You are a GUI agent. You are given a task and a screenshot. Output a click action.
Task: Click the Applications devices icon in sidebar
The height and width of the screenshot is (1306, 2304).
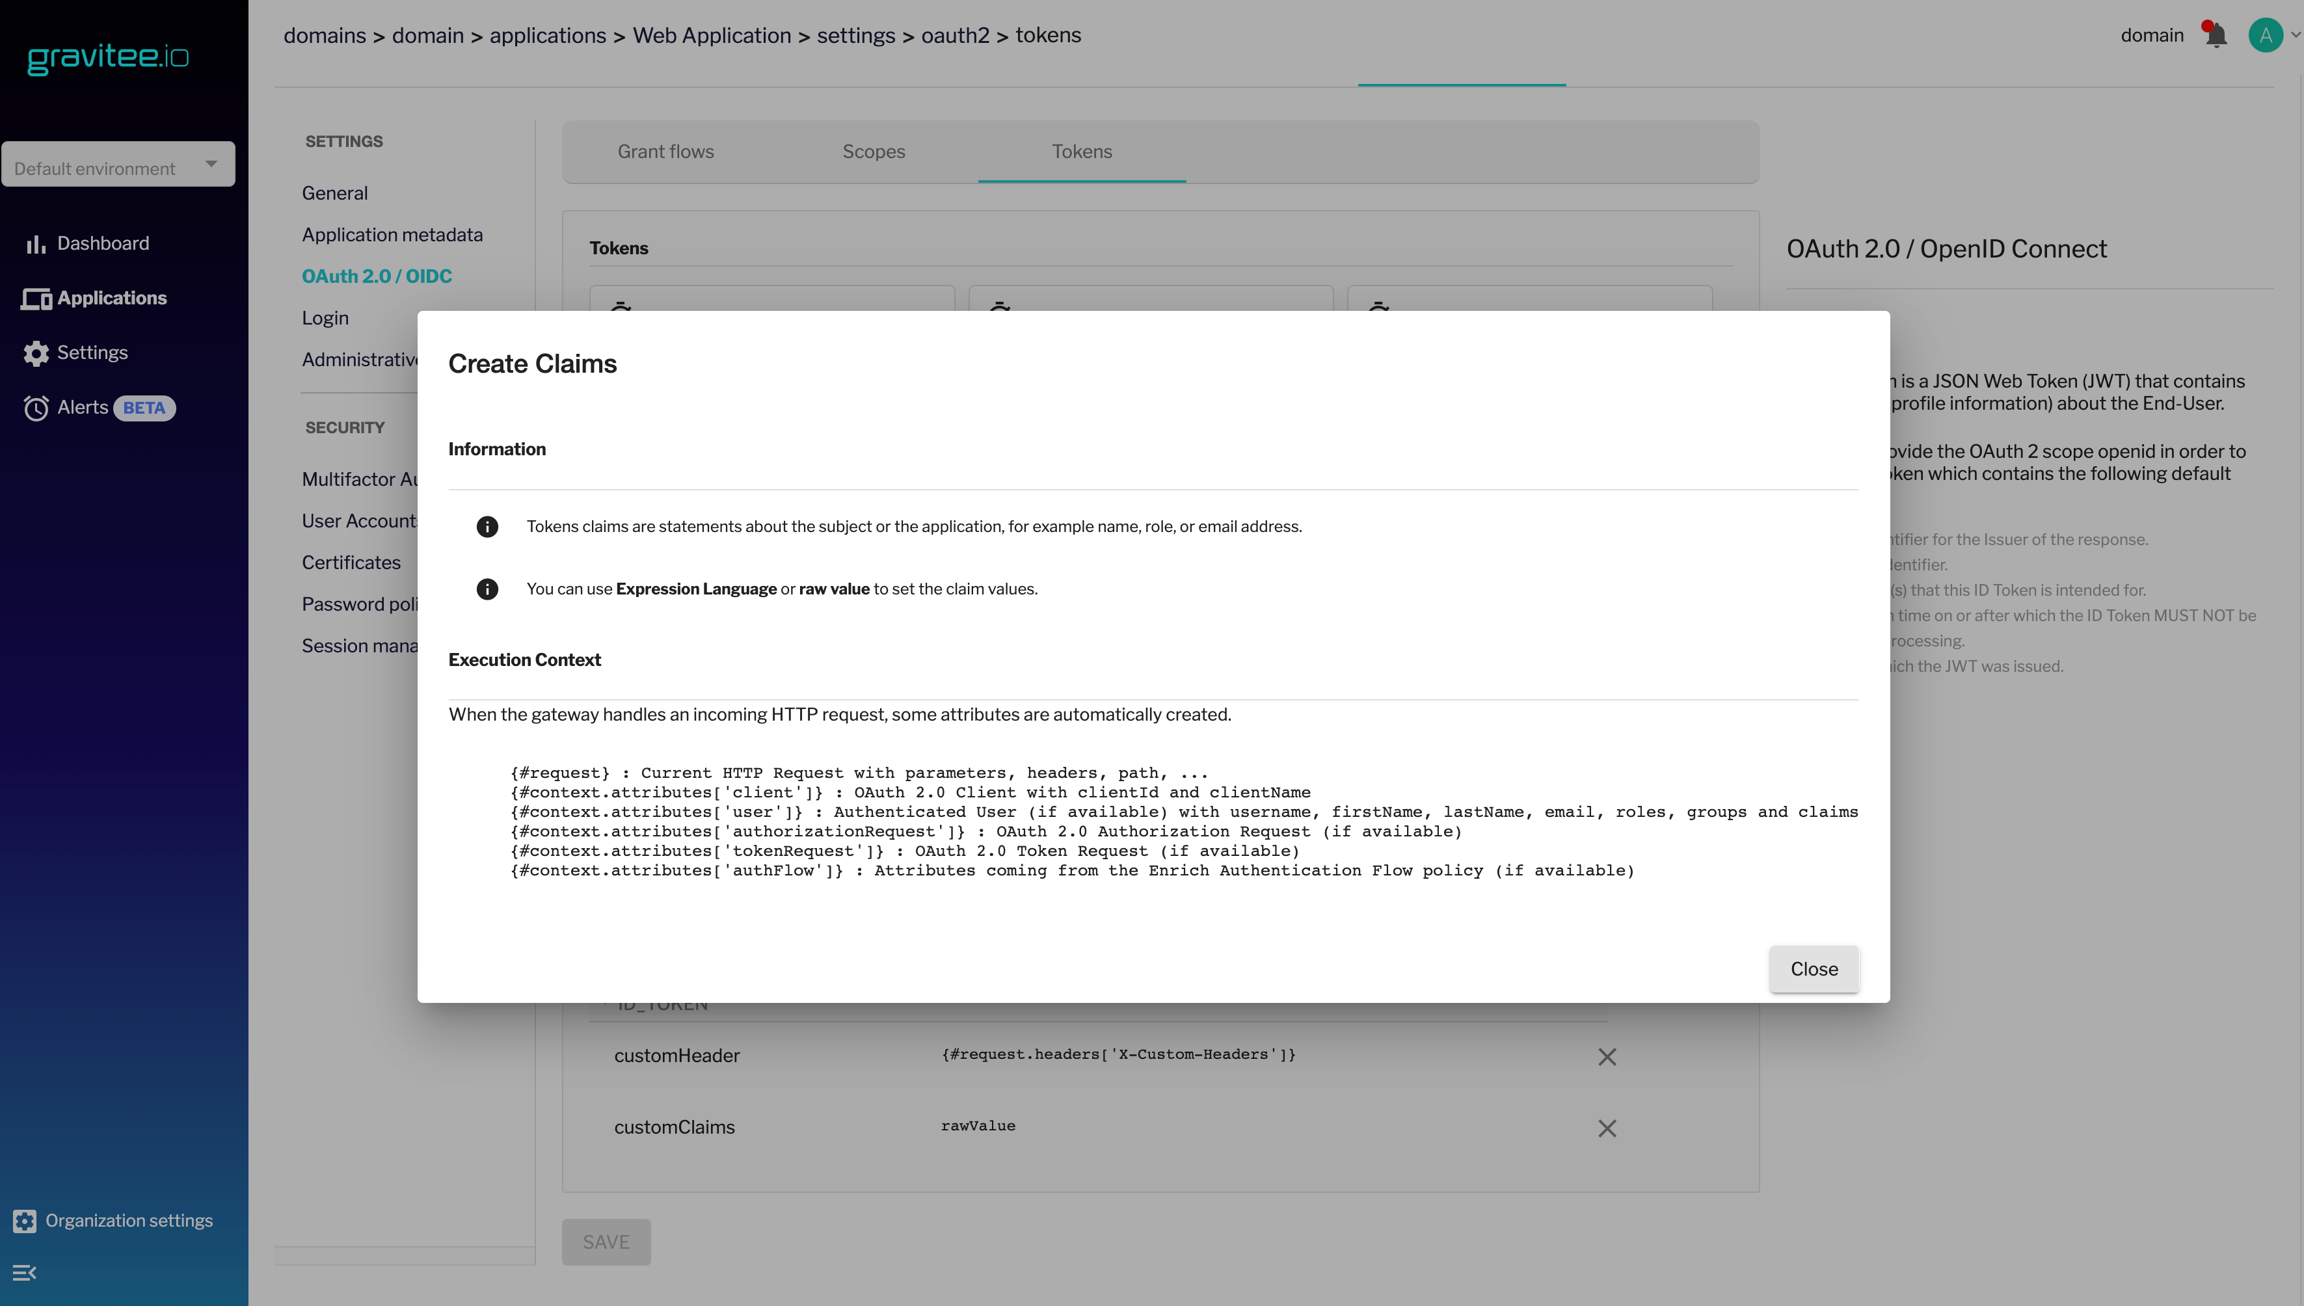(36, 299)
